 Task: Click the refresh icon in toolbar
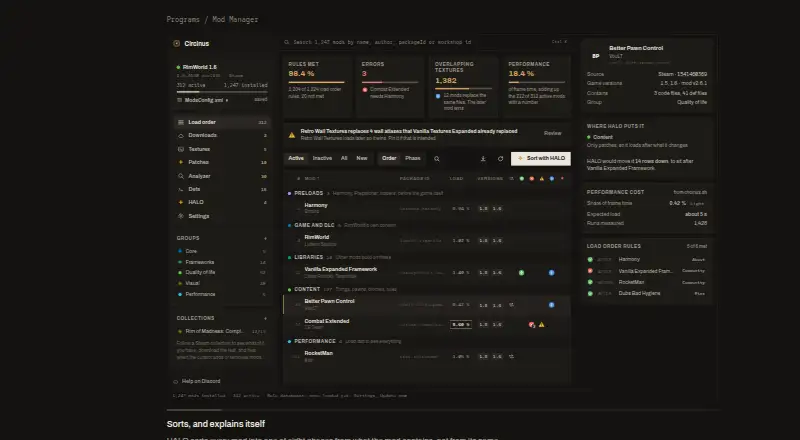(x=501, y=159)
